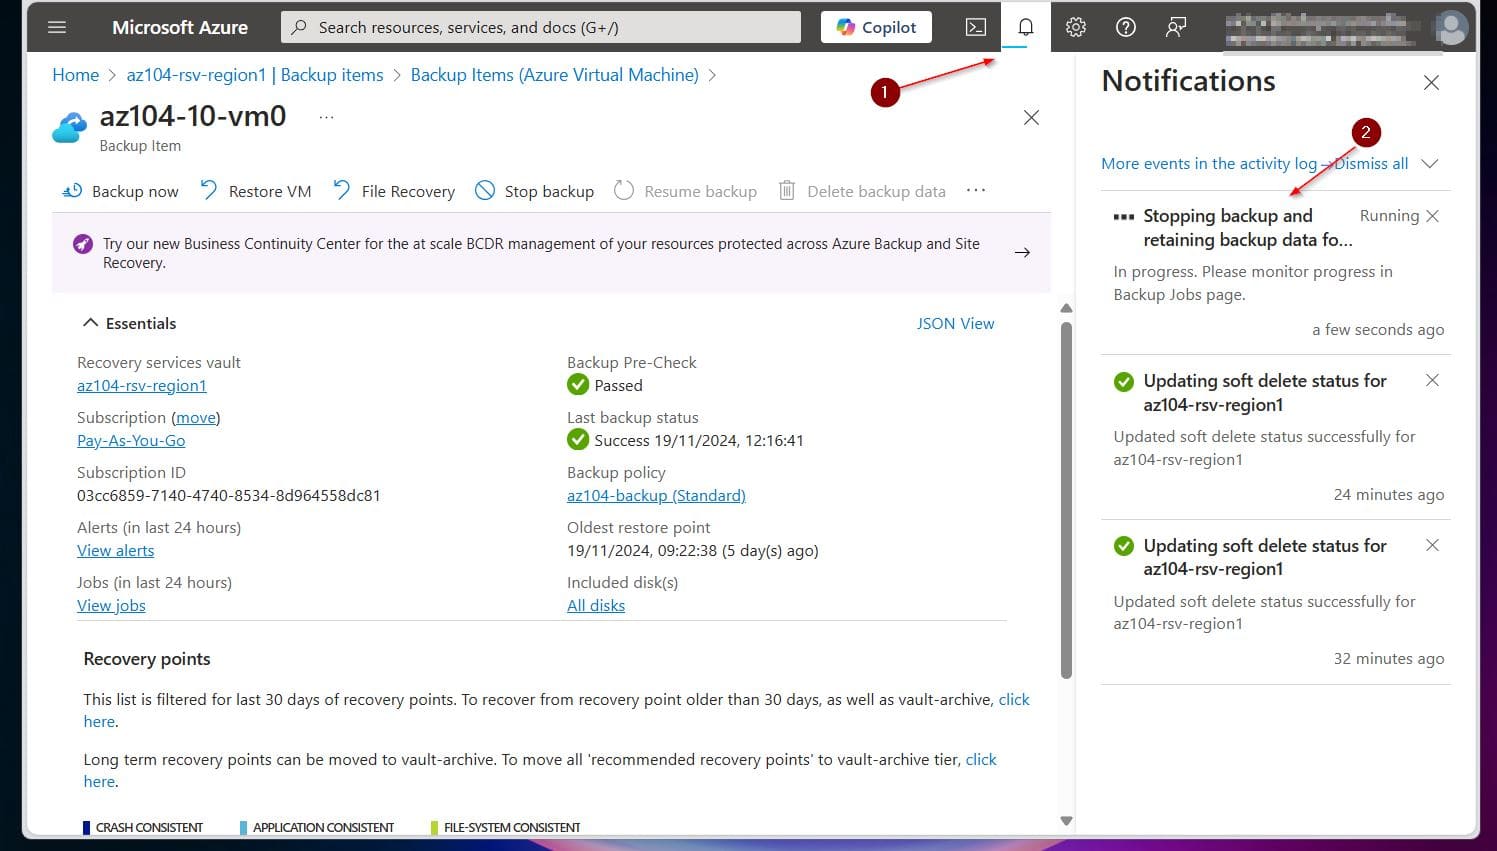The height and width of the screenshot is (851, 1497).
Task: Open the portal Settings gear
Action: coord(1074,27)
